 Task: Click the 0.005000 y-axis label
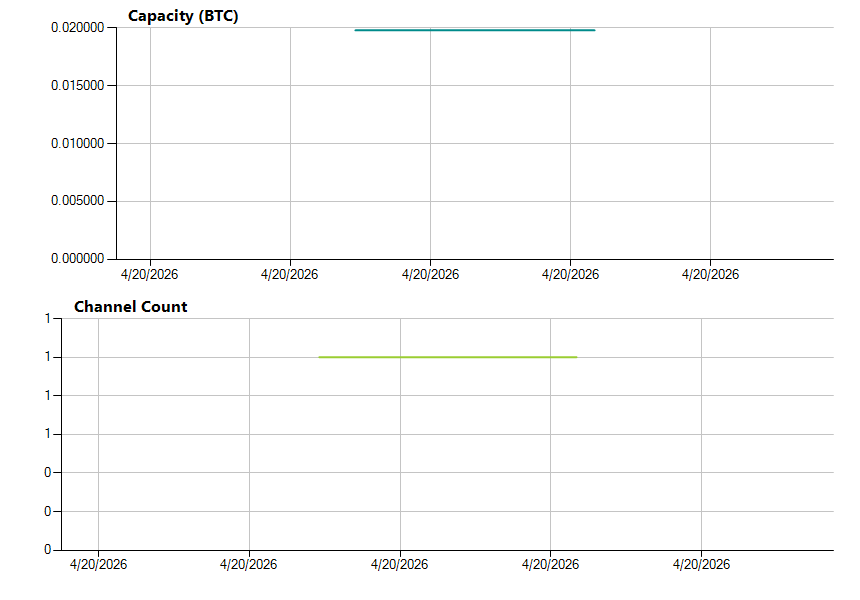click(77, 201)
